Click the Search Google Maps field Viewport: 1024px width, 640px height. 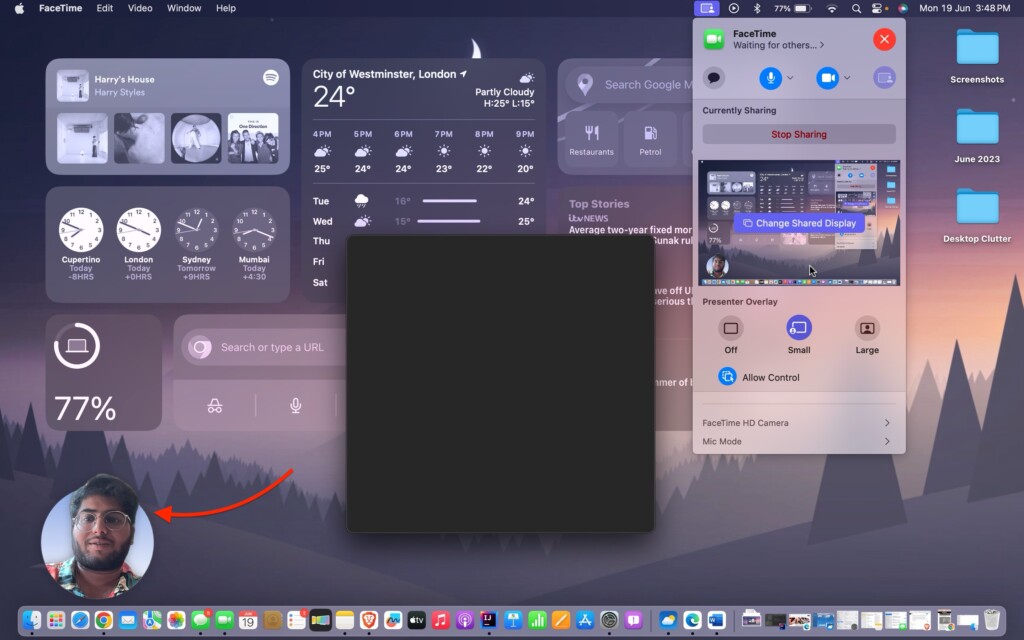(629, 84)
